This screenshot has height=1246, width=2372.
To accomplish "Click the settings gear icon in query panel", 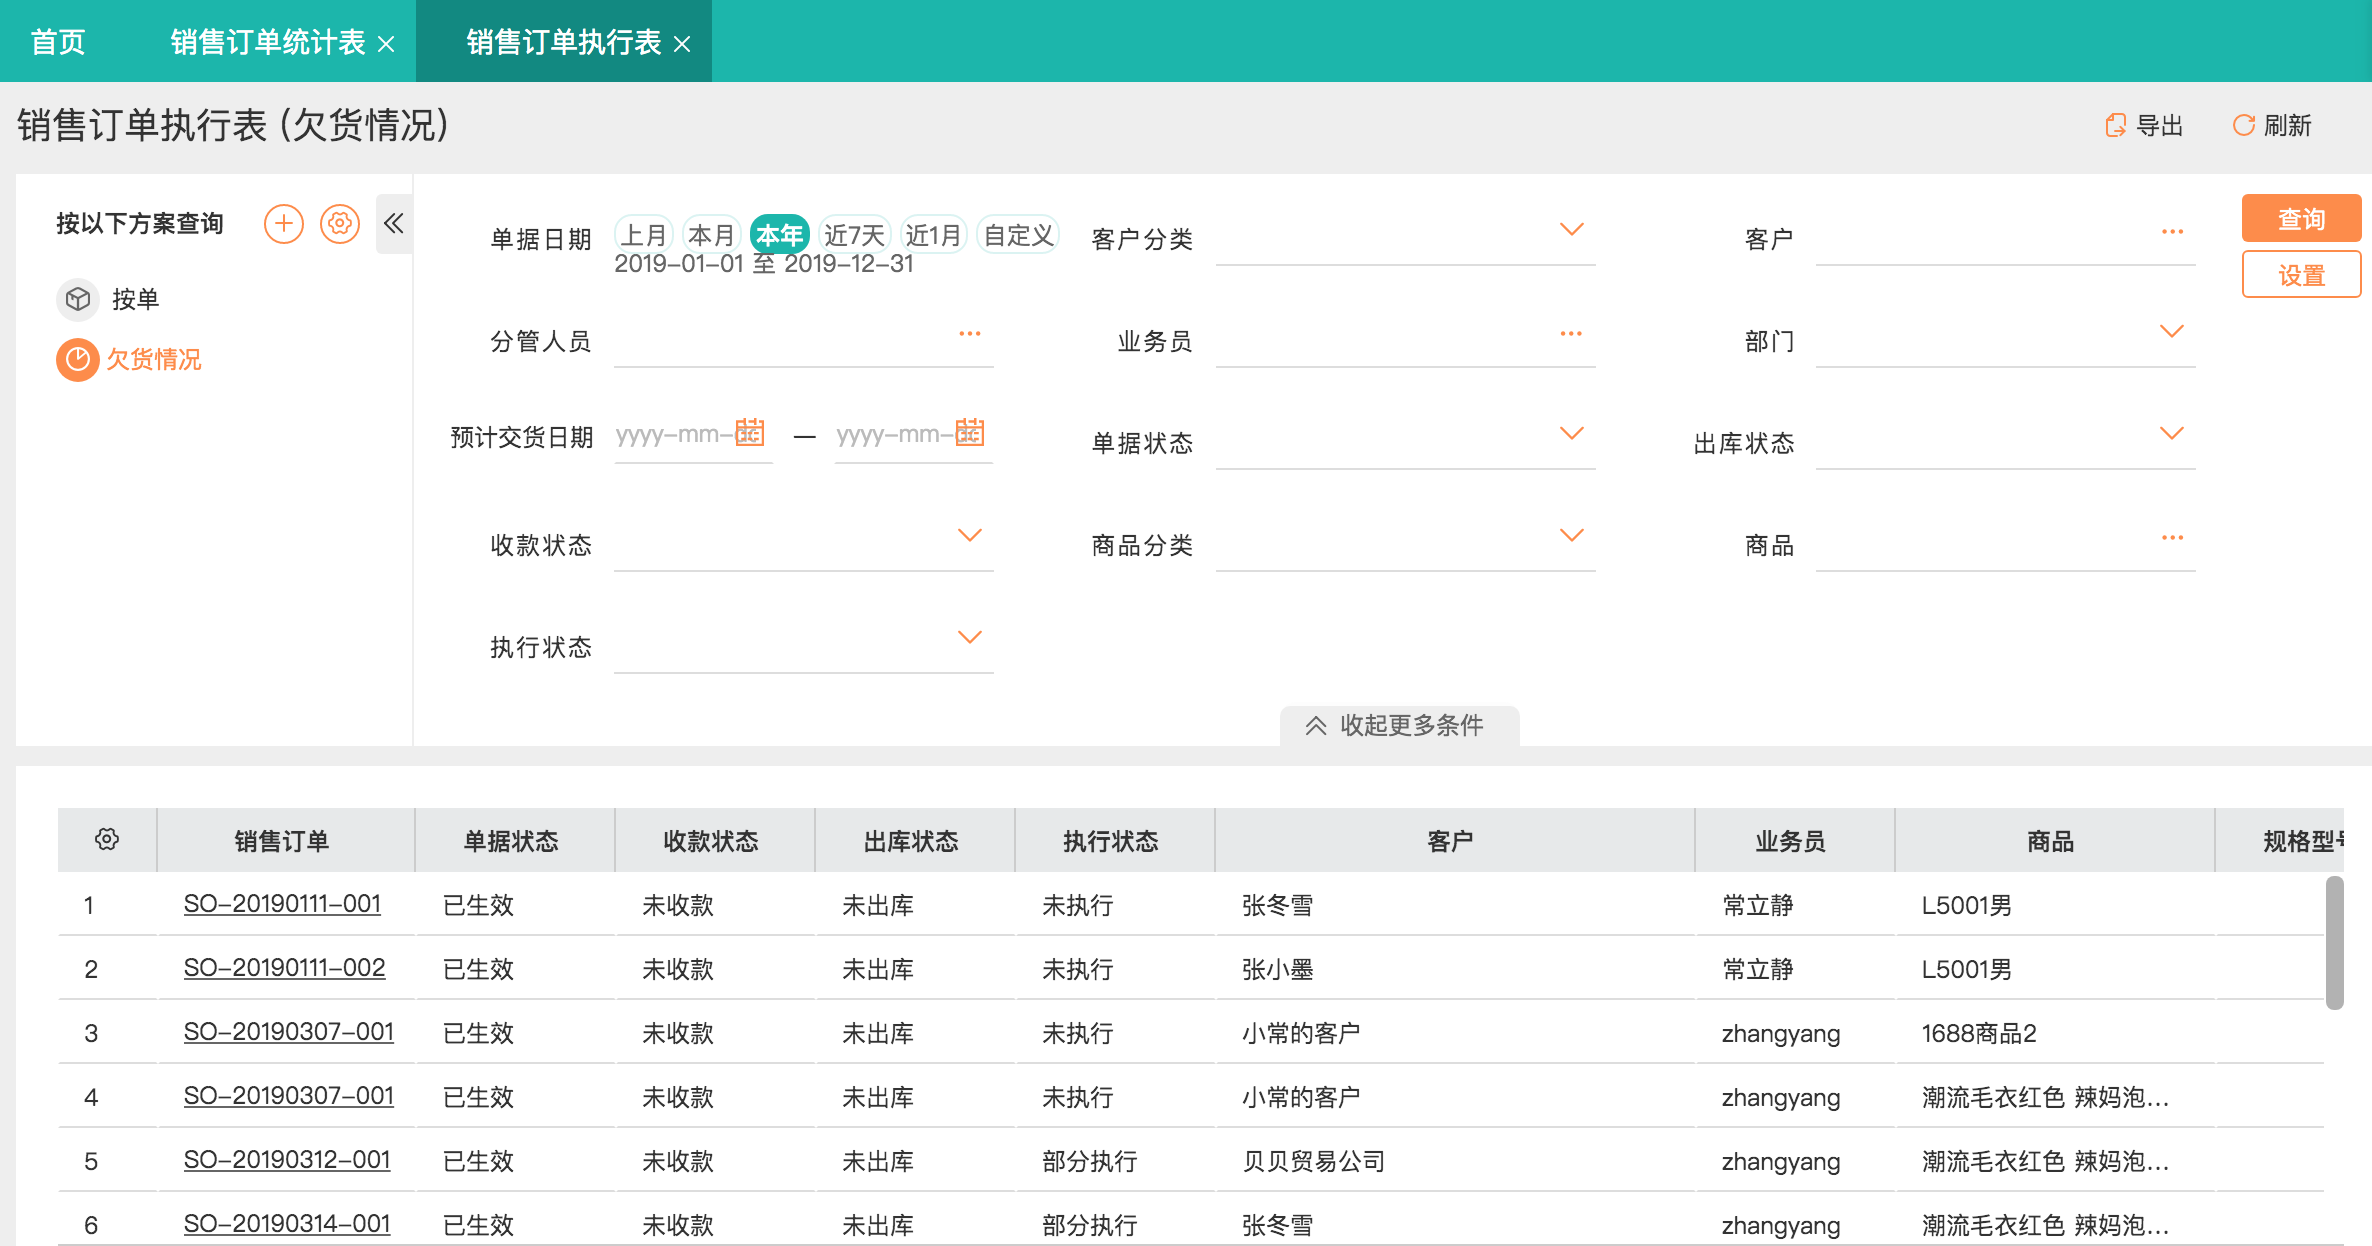I will (339, 223).
